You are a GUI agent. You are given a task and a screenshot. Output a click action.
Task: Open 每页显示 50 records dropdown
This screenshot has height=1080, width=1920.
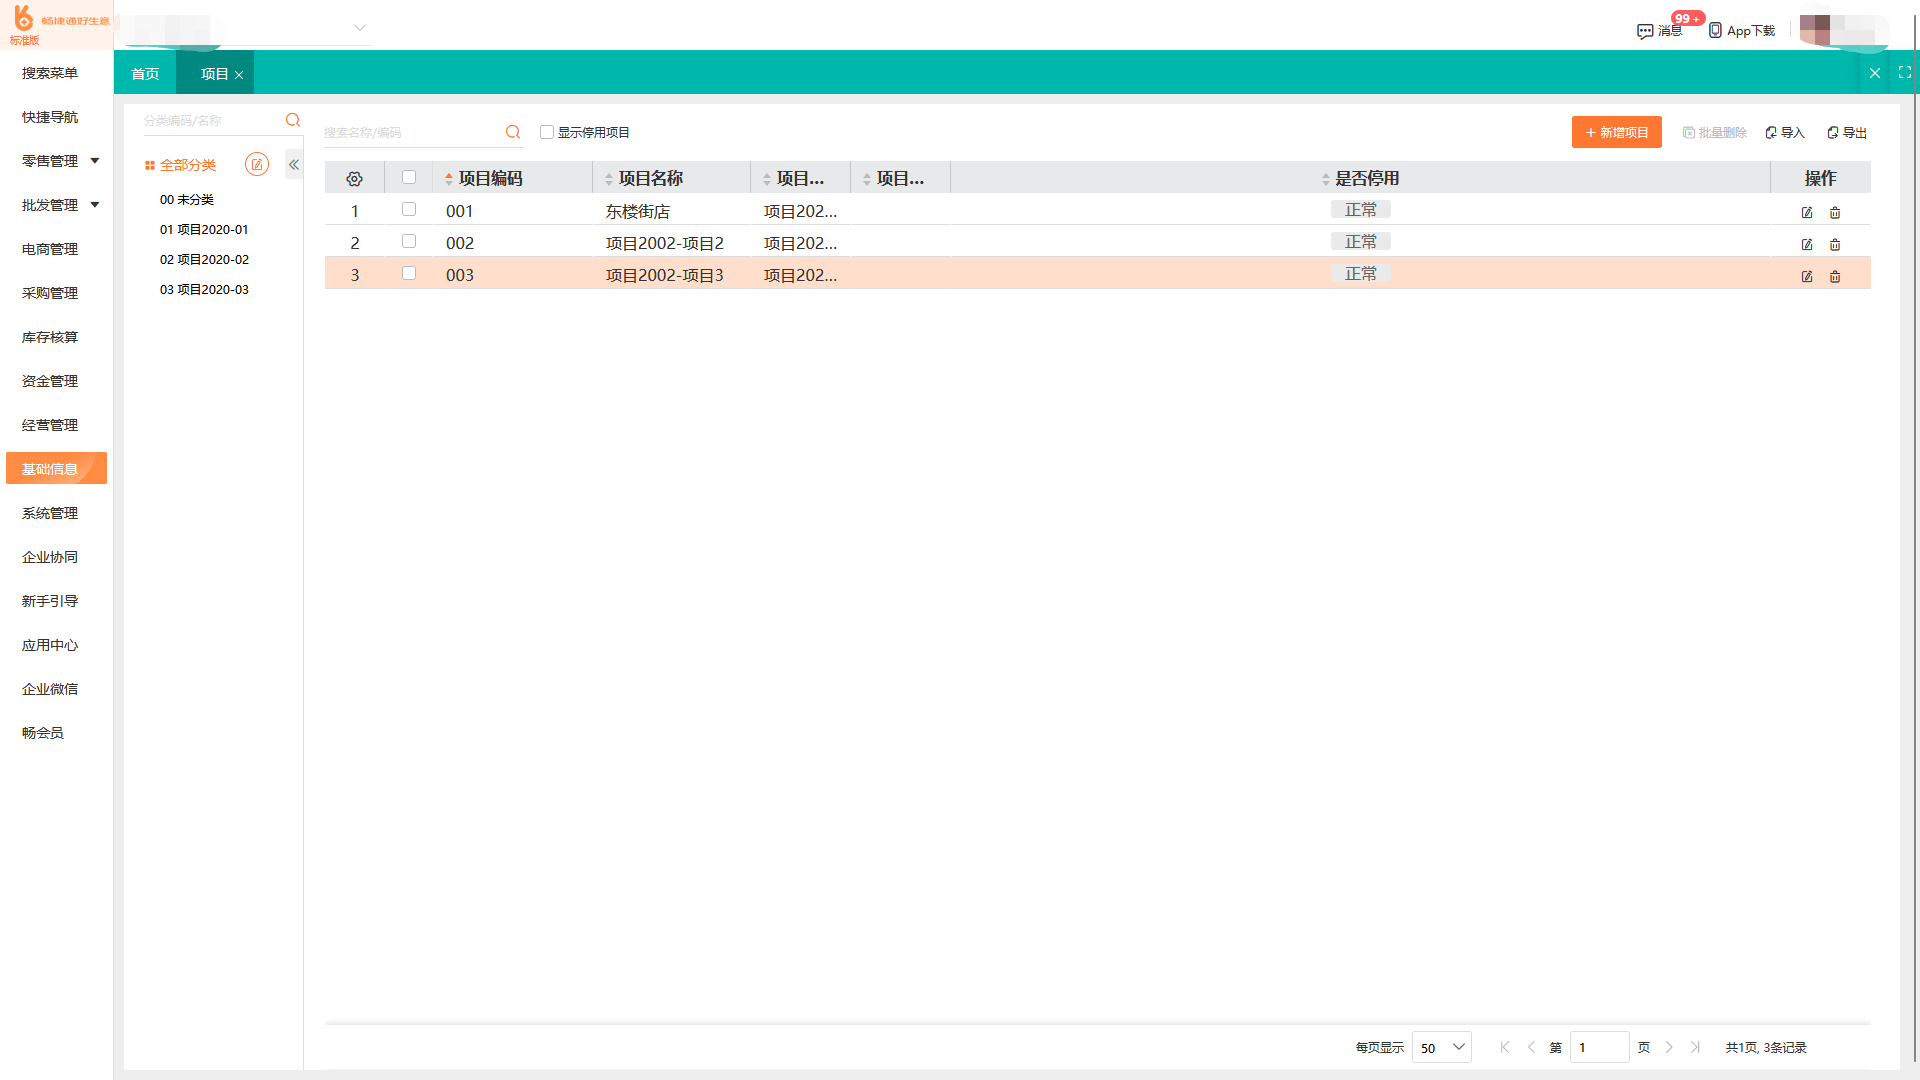coord(1441,1047)
